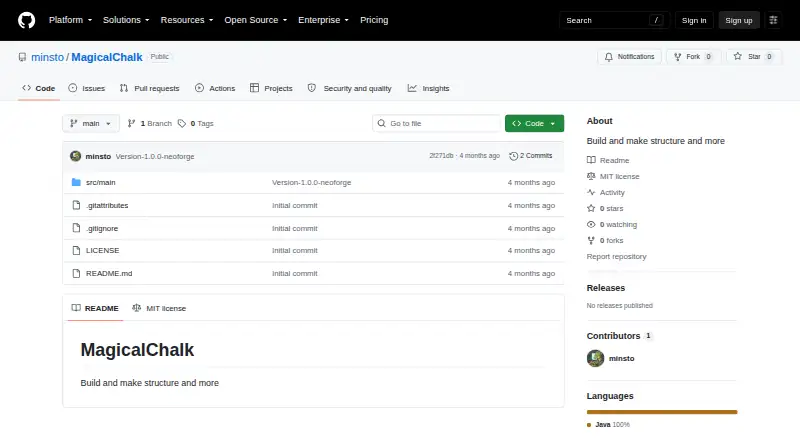Open the Version-1.0.0-neoforge commit message in header row
The image size is (800, 440).
point(155,156)
